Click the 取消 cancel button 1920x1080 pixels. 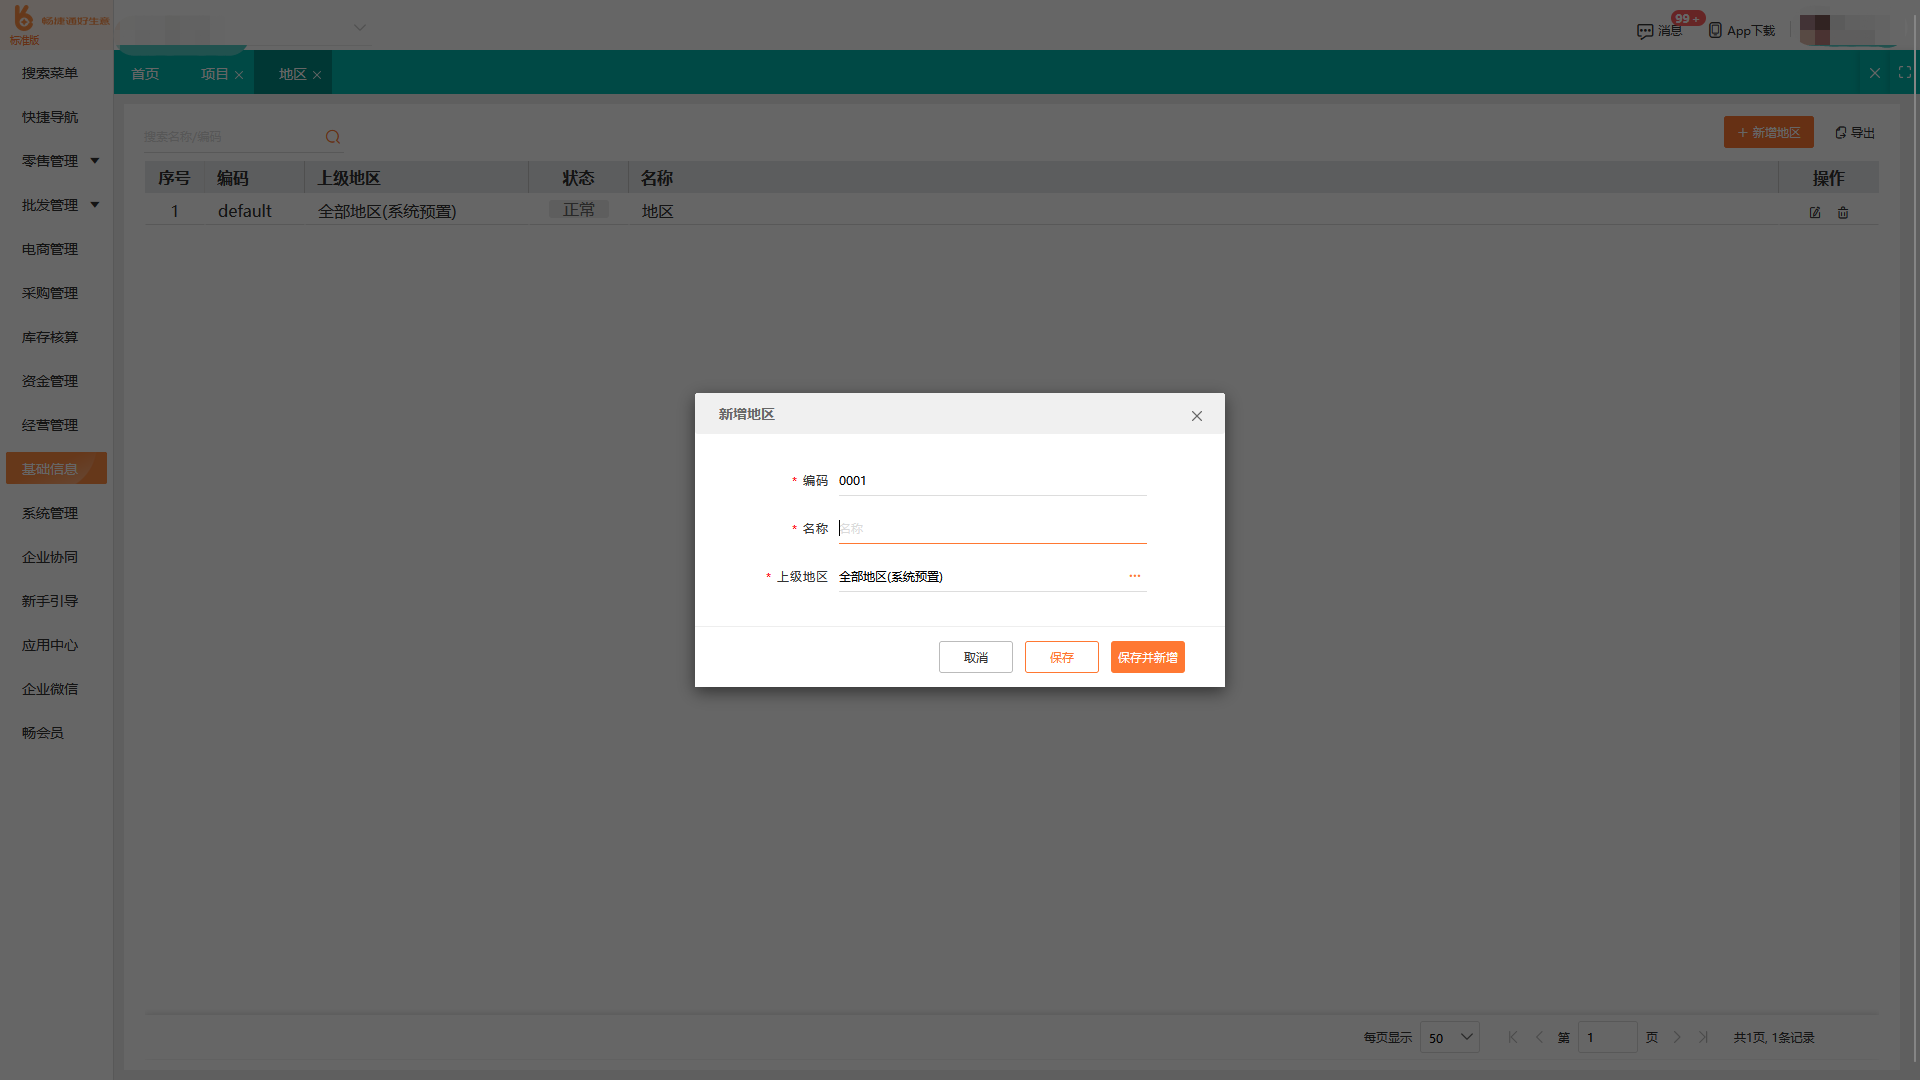[976, 657]
